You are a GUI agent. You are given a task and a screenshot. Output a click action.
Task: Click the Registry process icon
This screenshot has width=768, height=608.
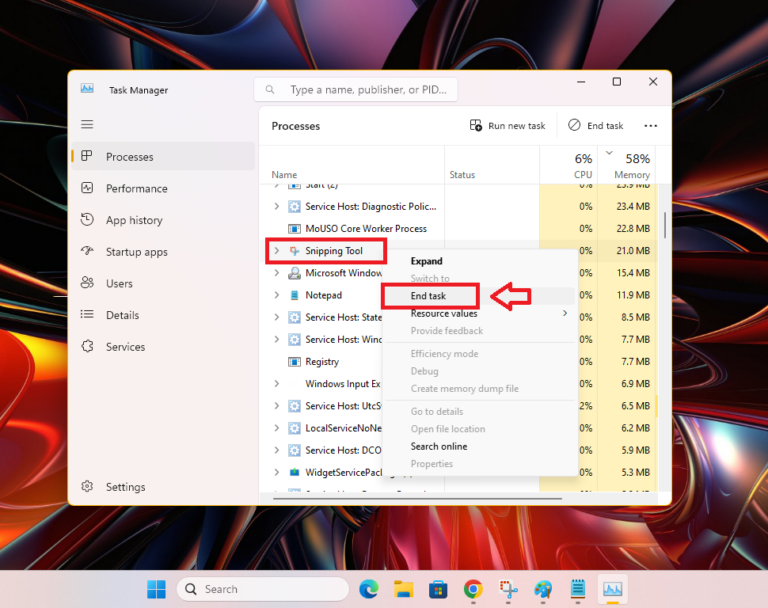[294, 362]
